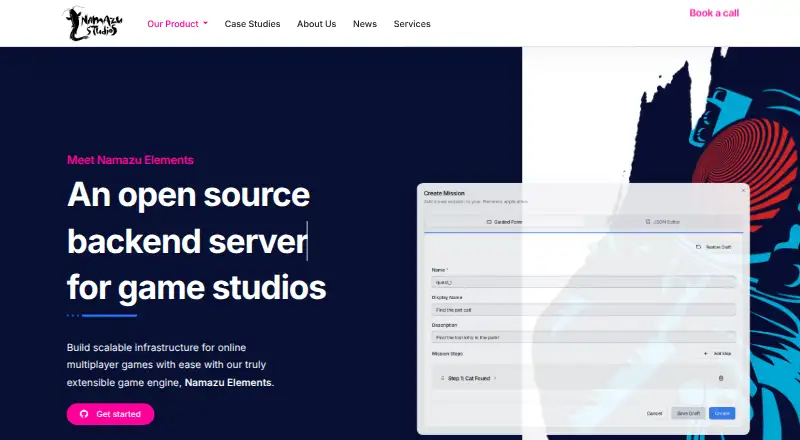Click the Restore Draft circular arrow icon
The image size is (800, 440).
(x=698, y=247)
